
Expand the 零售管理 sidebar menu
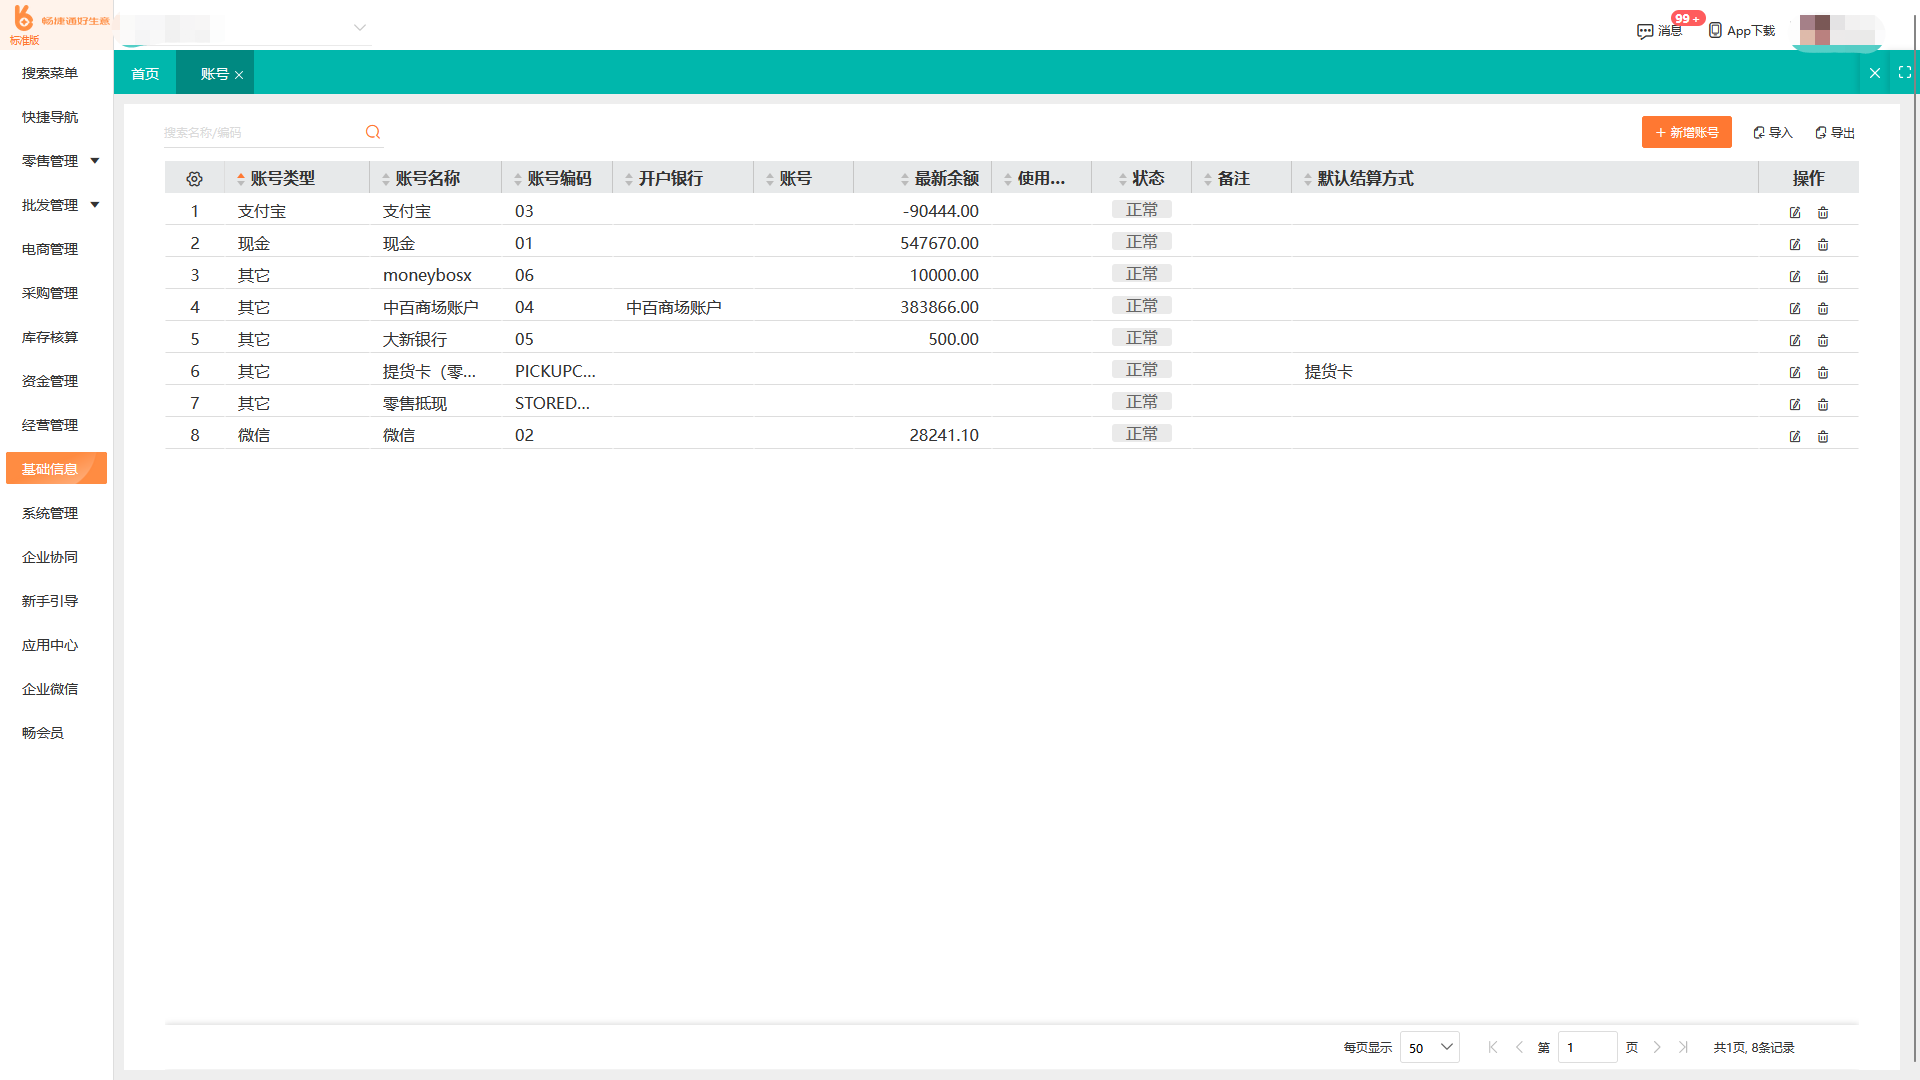click(59, 161)
